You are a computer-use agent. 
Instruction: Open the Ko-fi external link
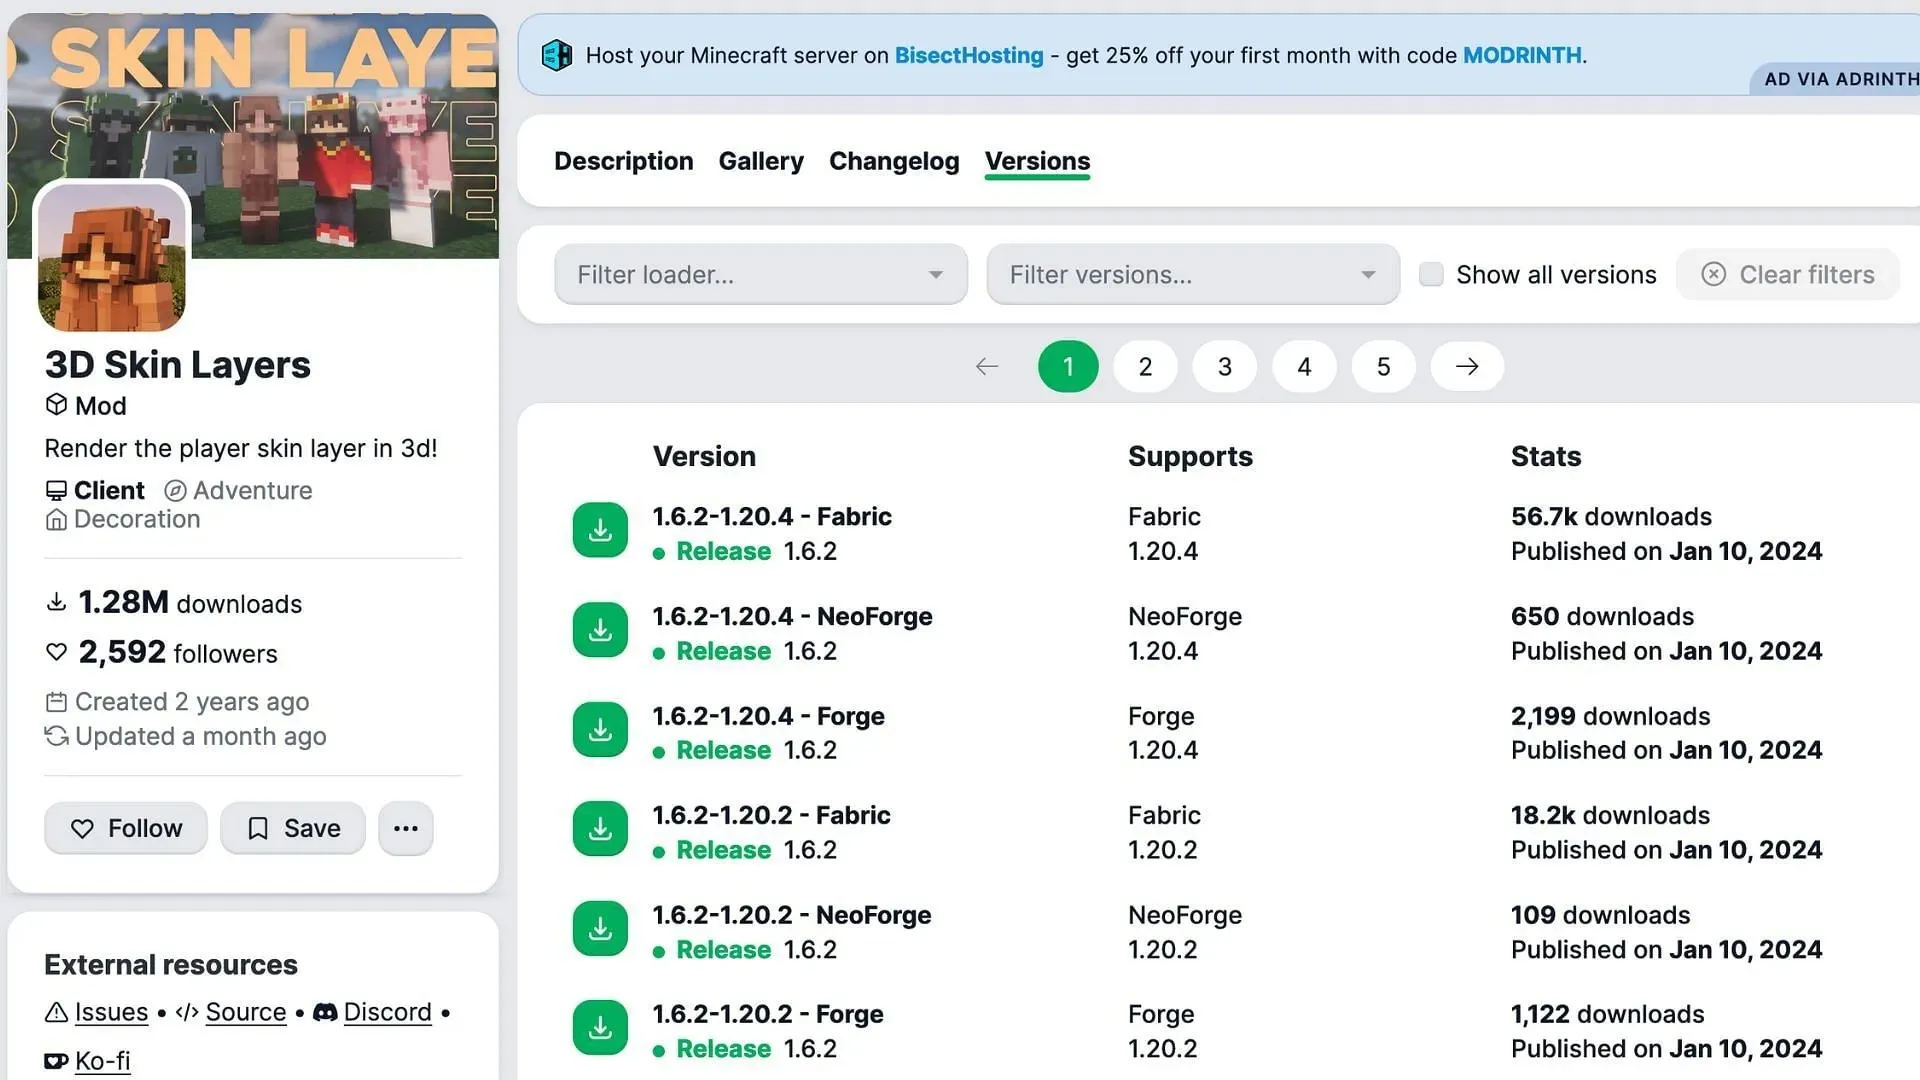click(102, 1060)
